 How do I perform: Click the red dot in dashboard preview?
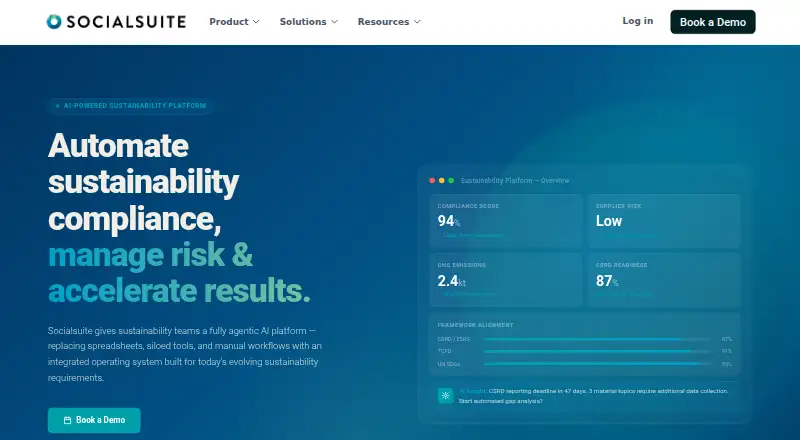coord(432,181)
